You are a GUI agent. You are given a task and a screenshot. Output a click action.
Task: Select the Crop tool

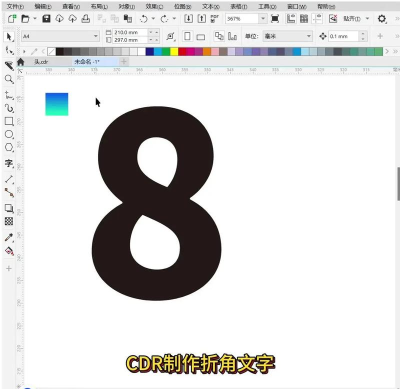click(x=9, y=66)
